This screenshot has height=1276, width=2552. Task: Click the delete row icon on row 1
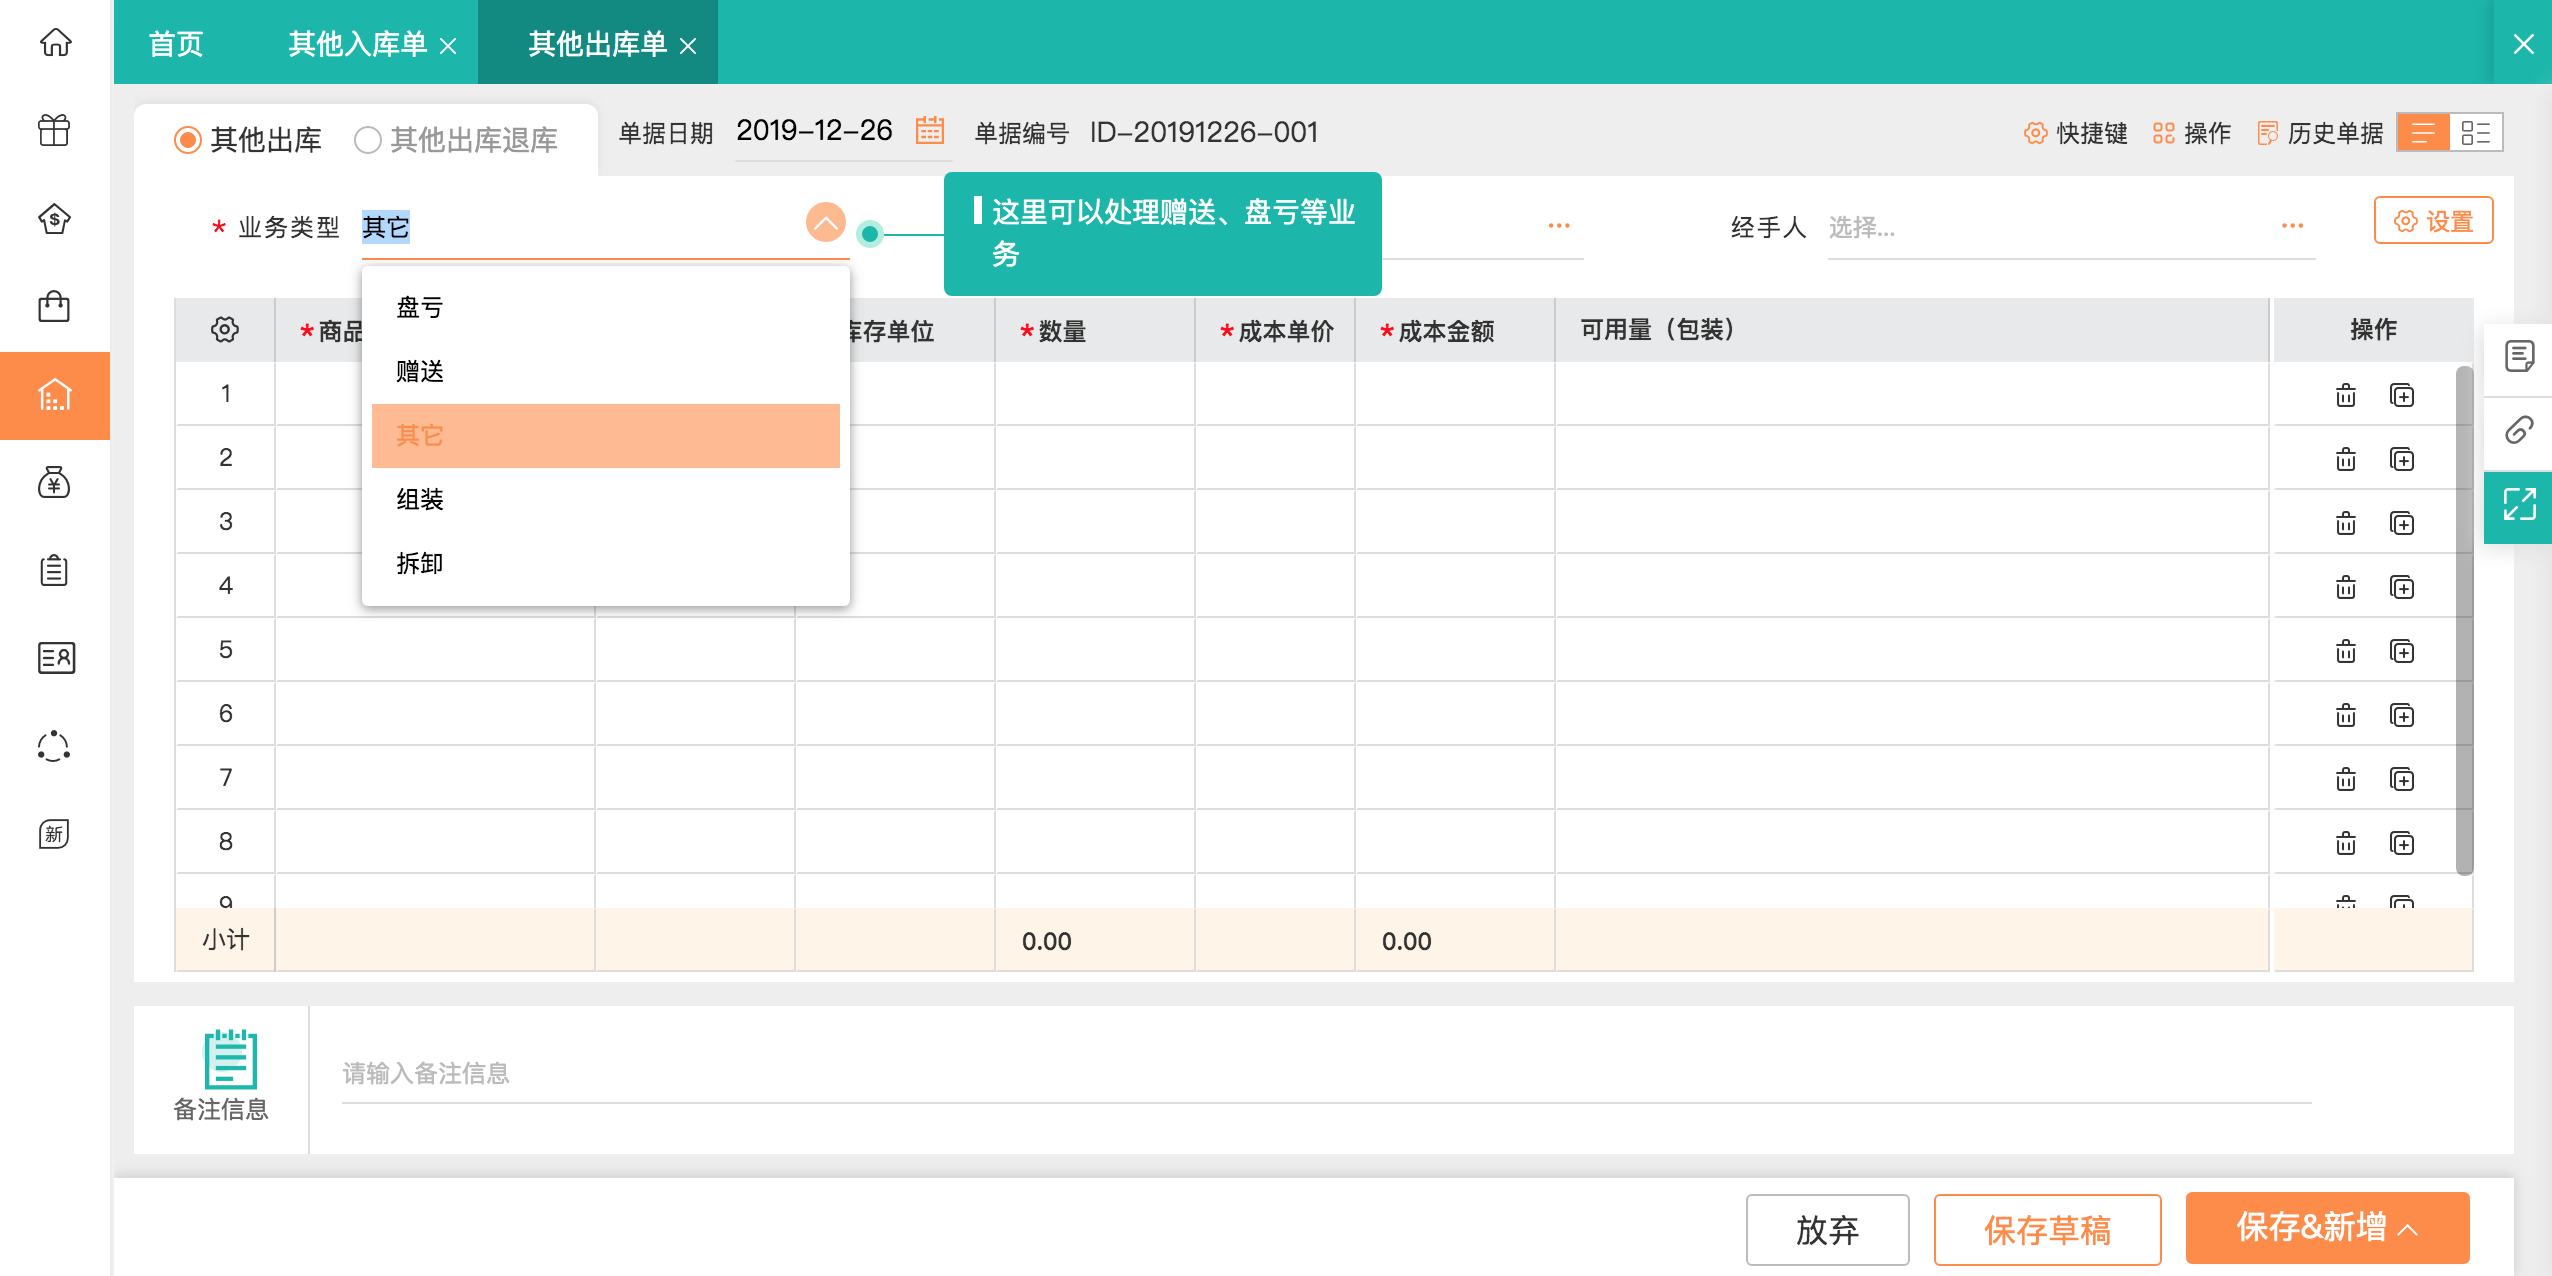[x=2345, y=392]
